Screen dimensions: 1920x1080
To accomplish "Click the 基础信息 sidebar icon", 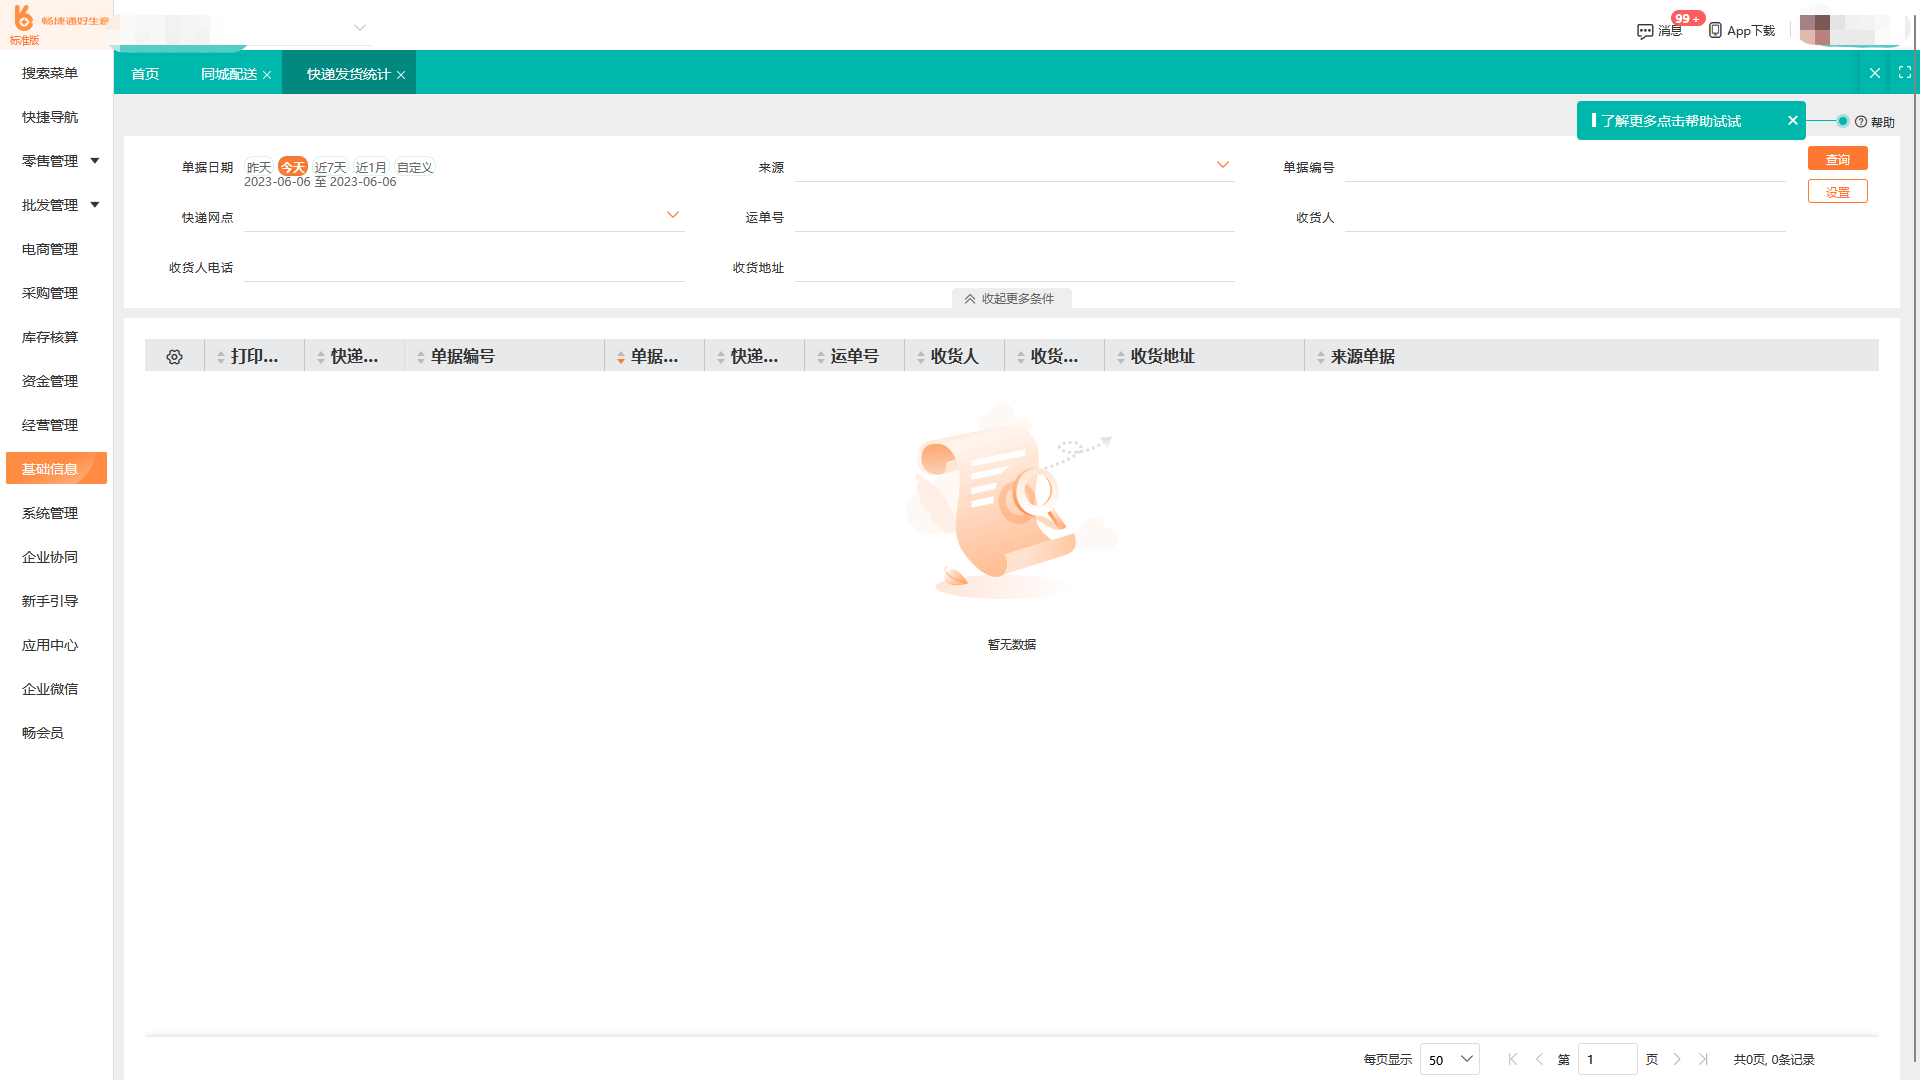I will coord(51,468).
